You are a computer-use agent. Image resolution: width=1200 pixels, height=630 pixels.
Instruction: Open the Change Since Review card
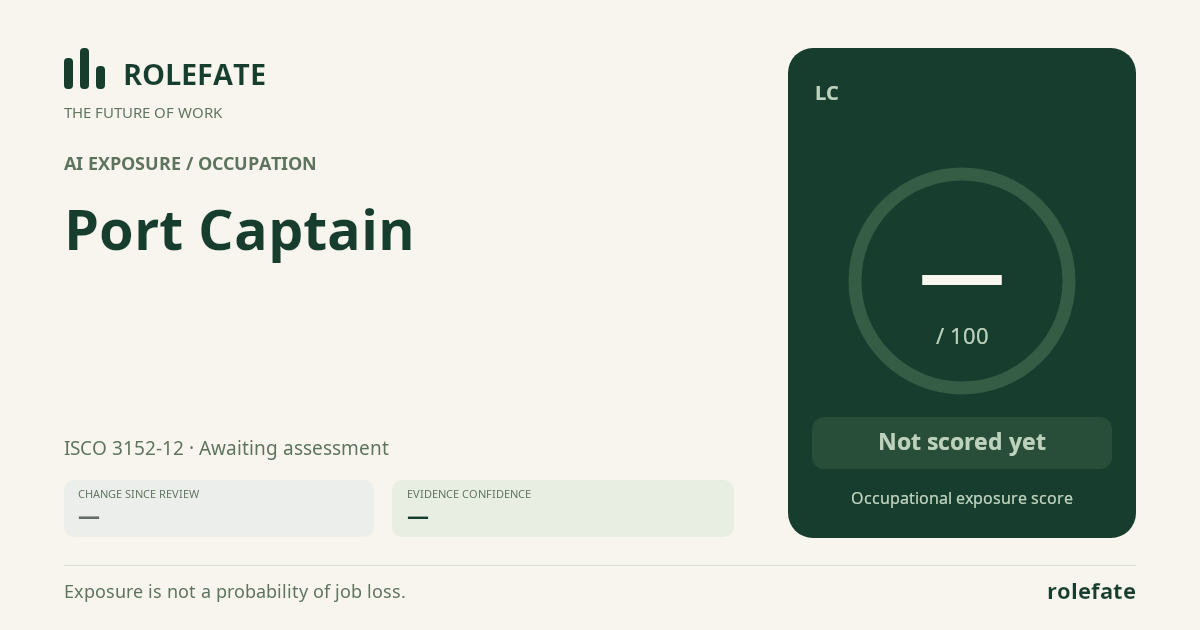pos(219,508)
